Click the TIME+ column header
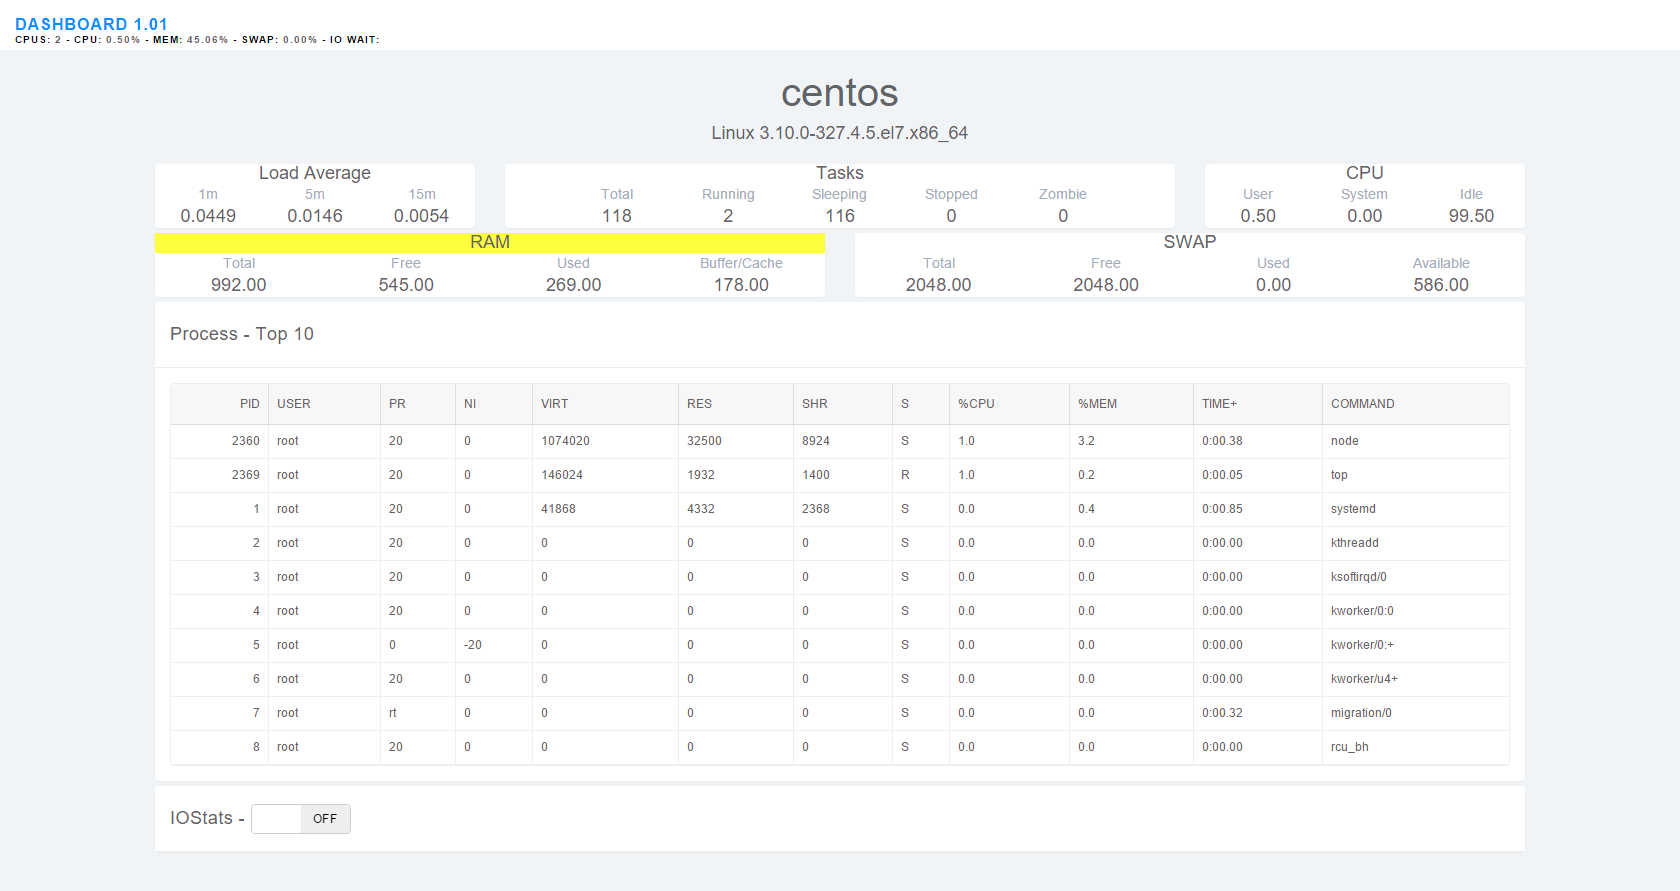The height and width of the screenshot is (891, 1680). (x=1219, y=404)
